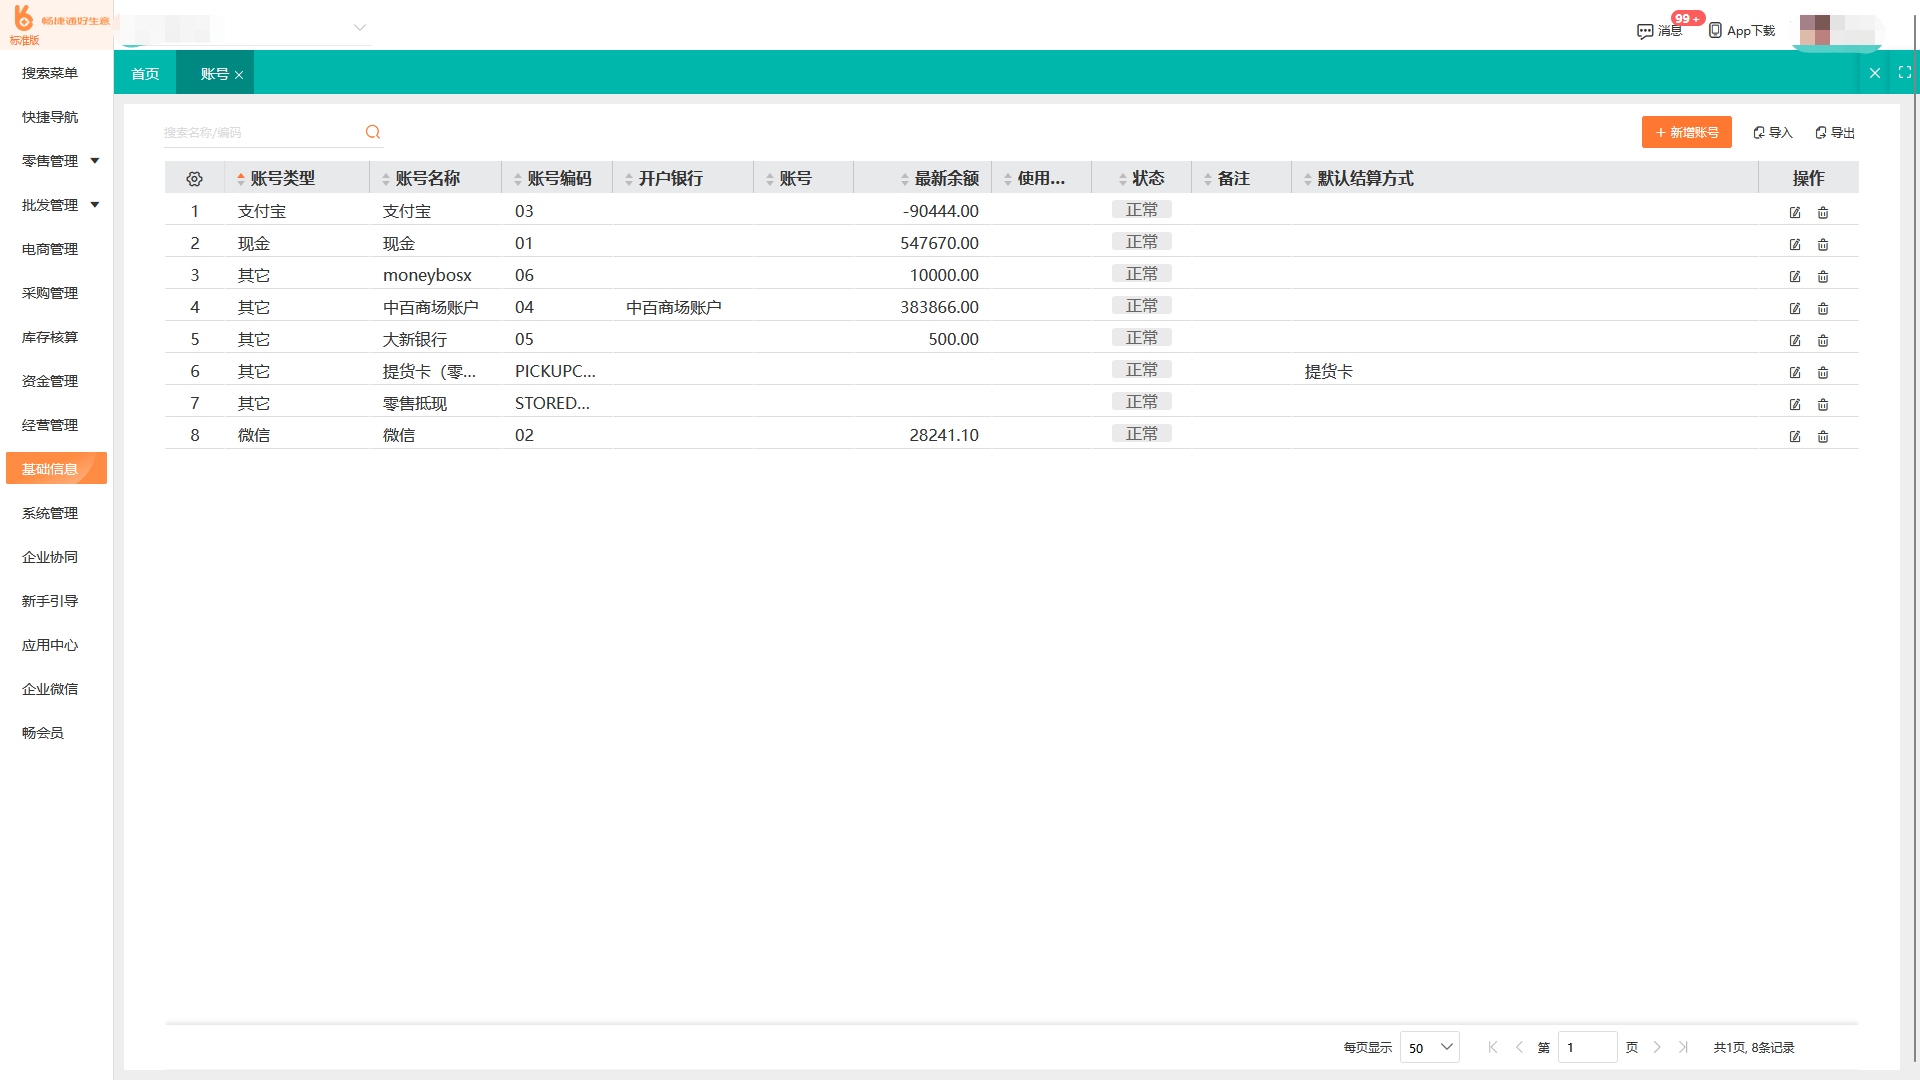Viewport: 1920px width, 1080px height.
Task: Click the delete icon for 现金 account
Action: click(x=1824, y=243)
